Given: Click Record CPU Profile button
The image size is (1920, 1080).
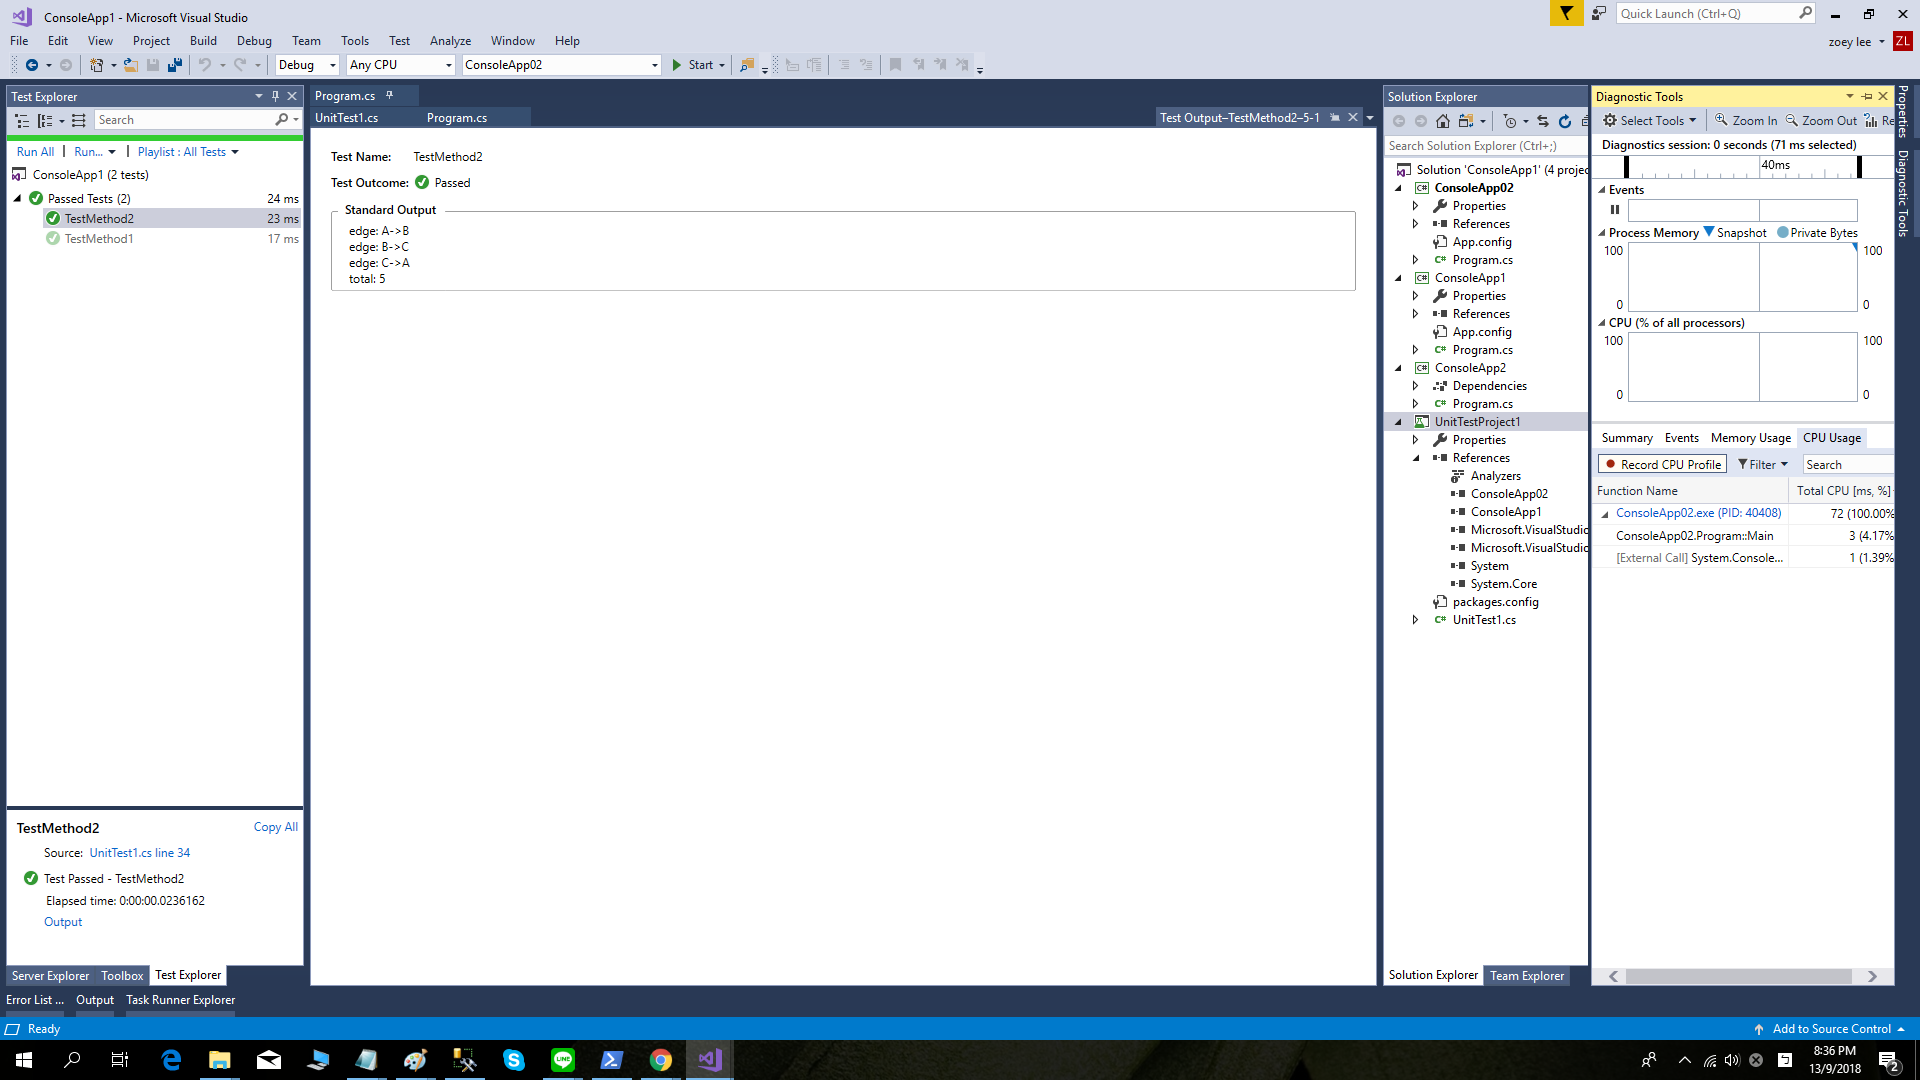Looking at the screenshot, I should [x=1662, y=465].
